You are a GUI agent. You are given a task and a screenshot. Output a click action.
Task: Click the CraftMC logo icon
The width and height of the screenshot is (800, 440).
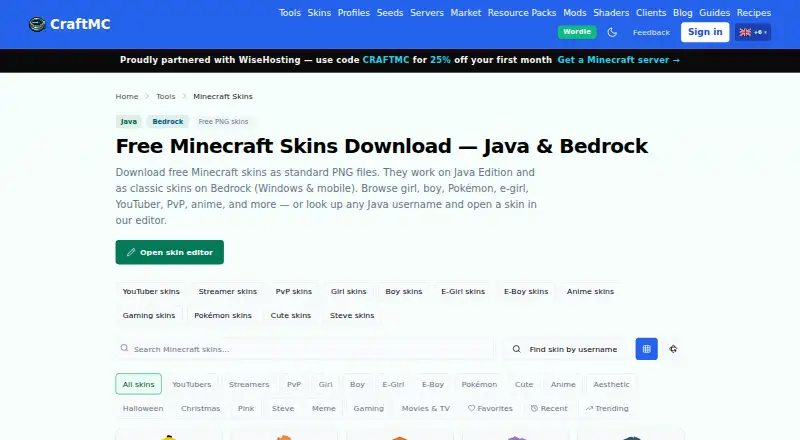click(x=37, y=24)
